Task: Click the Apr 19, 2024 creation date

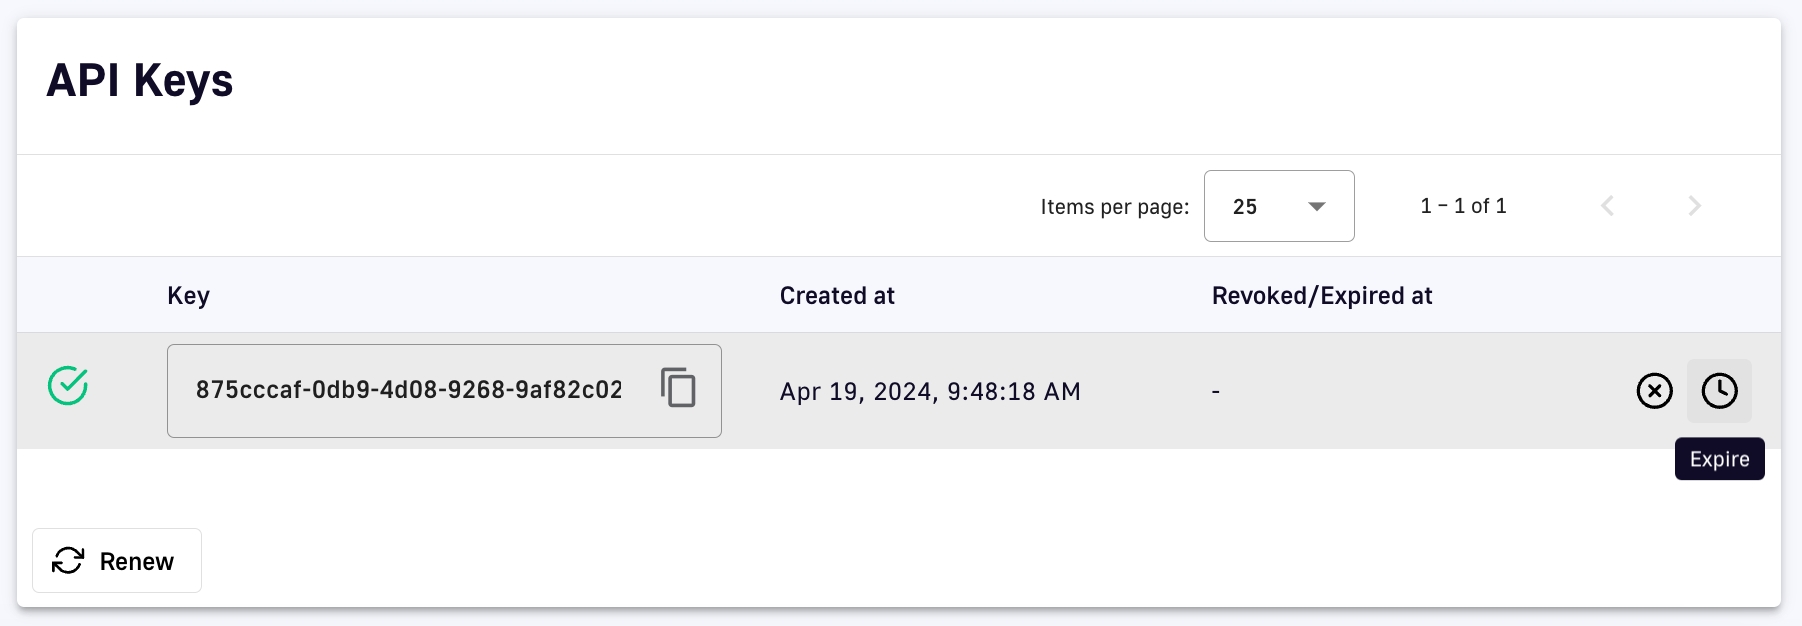Action: pos(930,391)
